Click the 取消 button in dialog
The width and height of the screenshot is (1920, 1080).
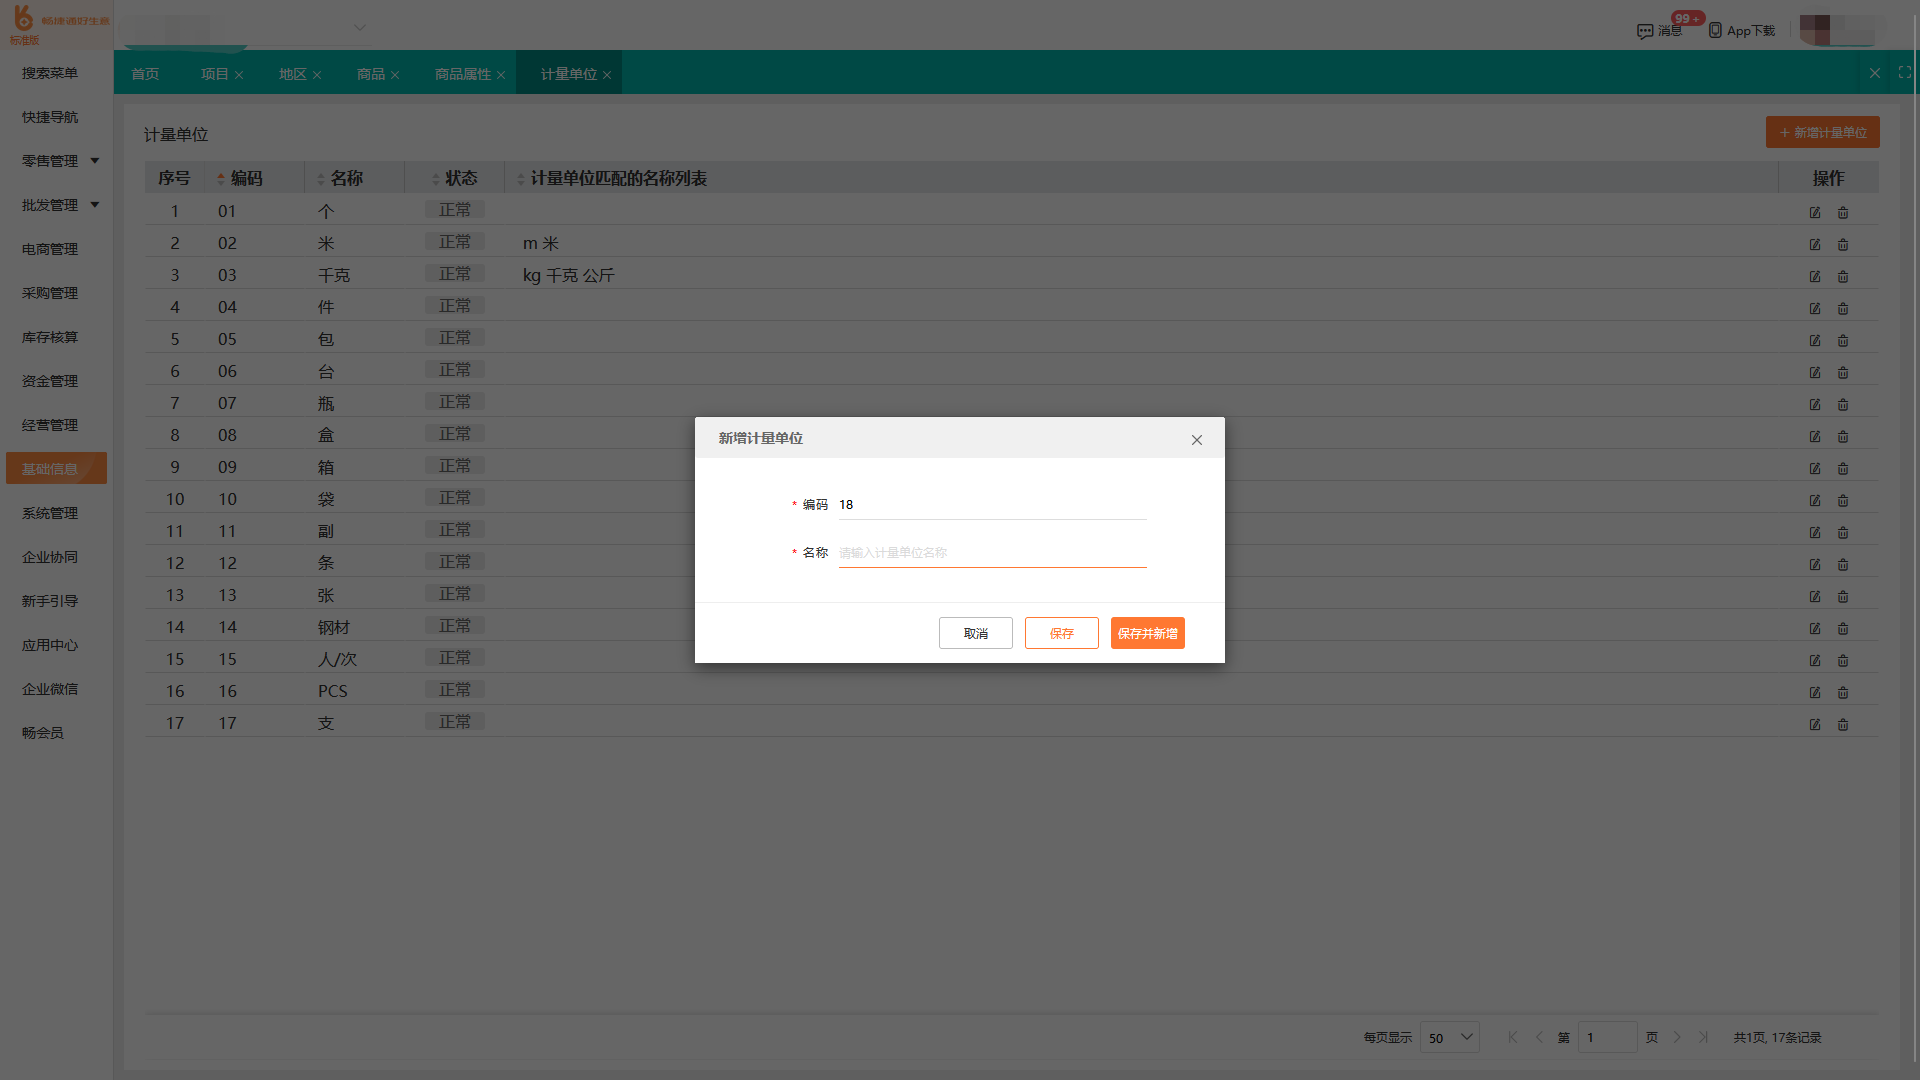976,633
